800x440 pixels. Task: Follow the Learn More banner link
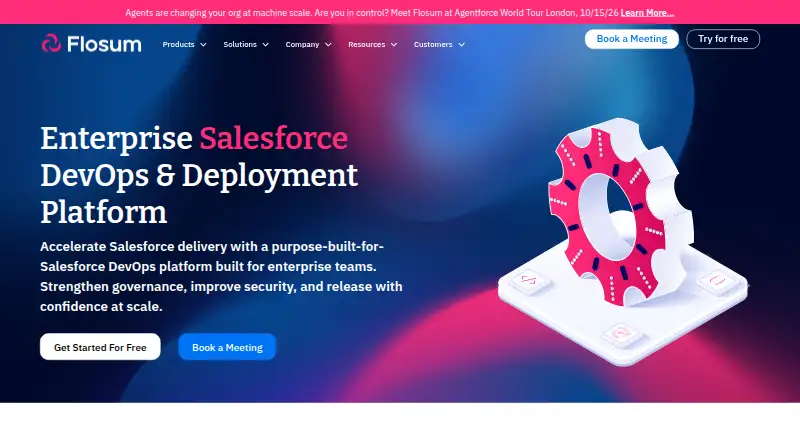pos(647,13)
